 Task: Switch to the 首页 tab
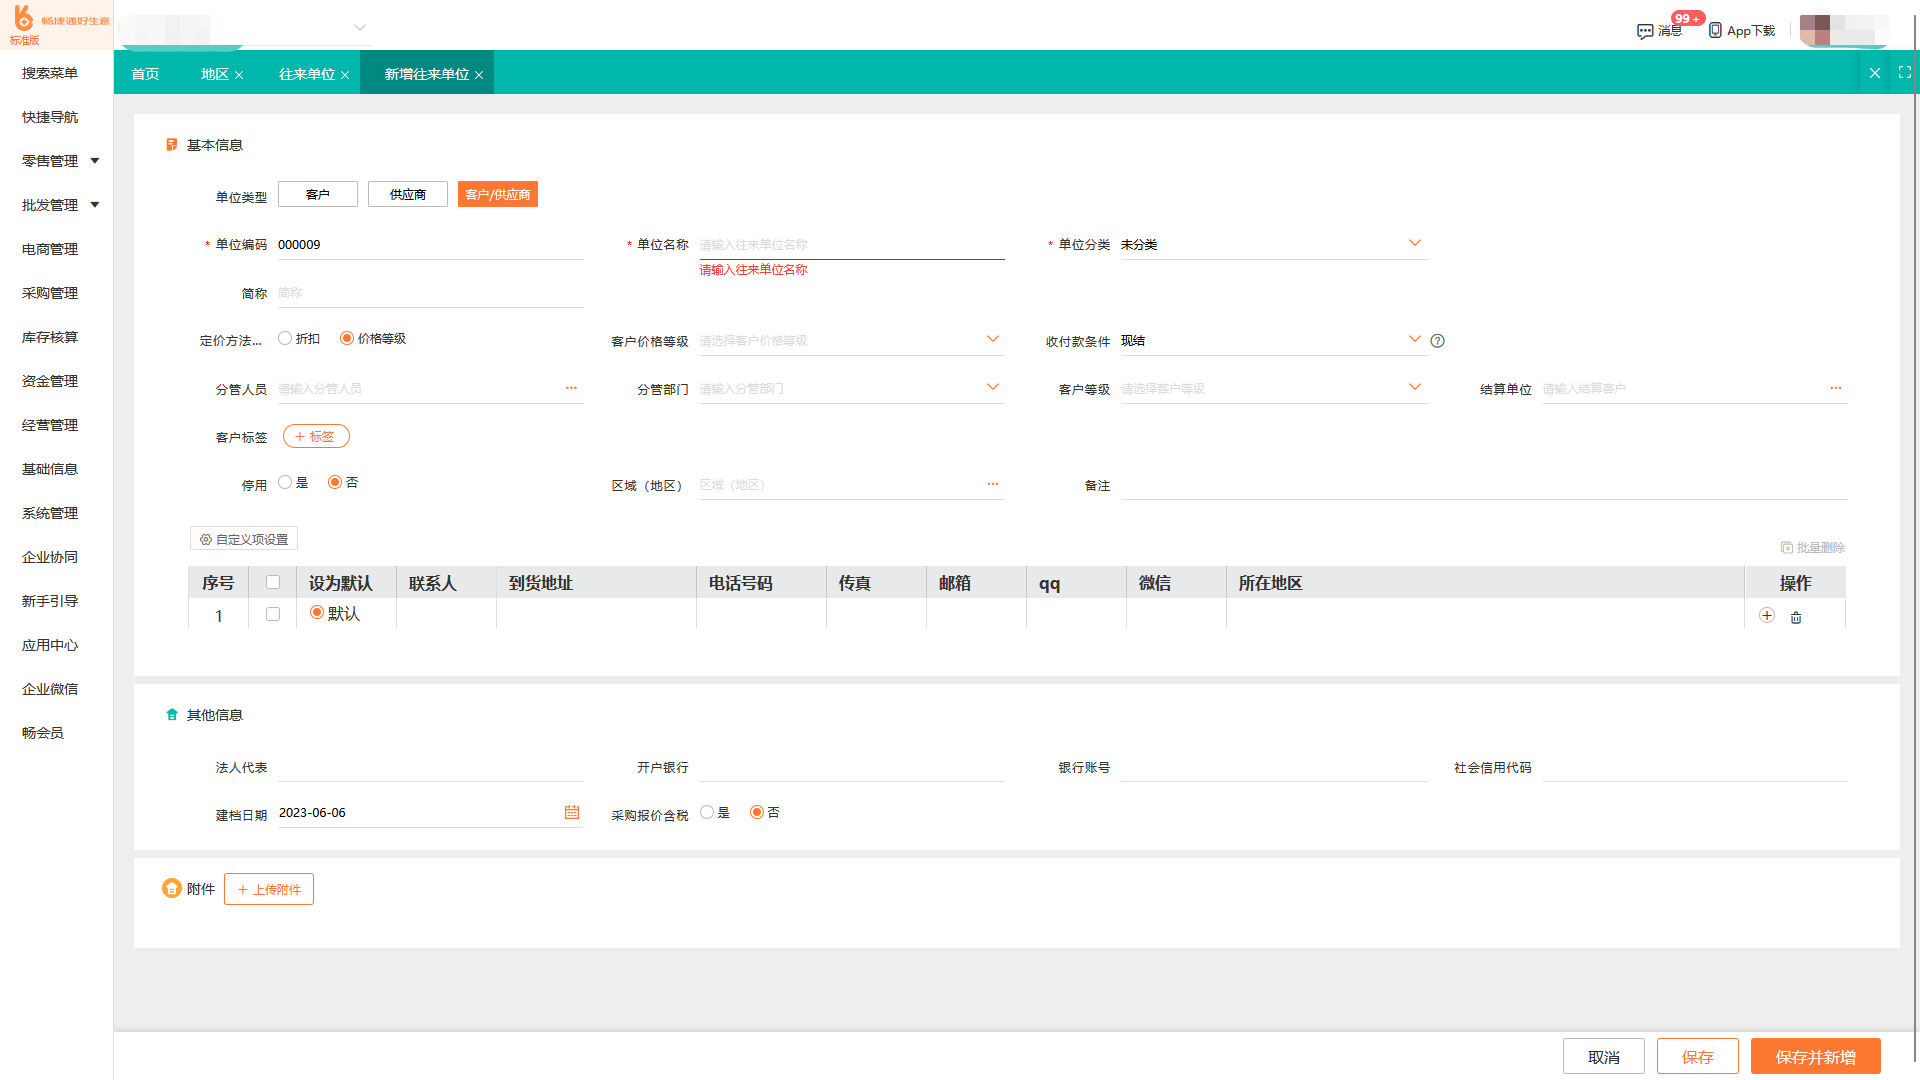146,73
